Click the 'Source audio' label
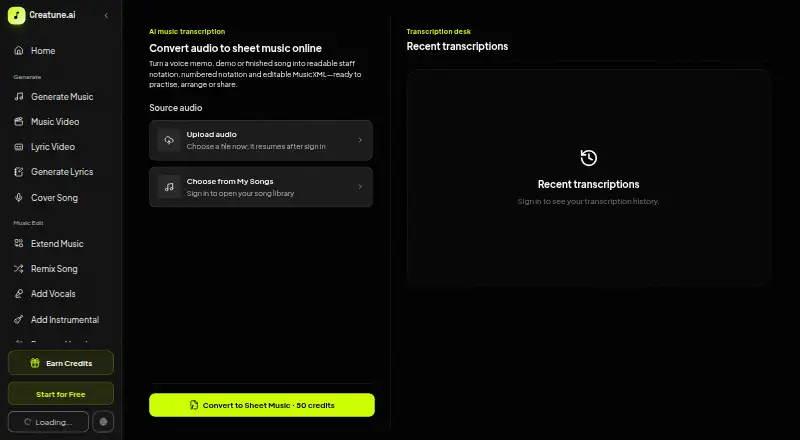 pos(176,108)
